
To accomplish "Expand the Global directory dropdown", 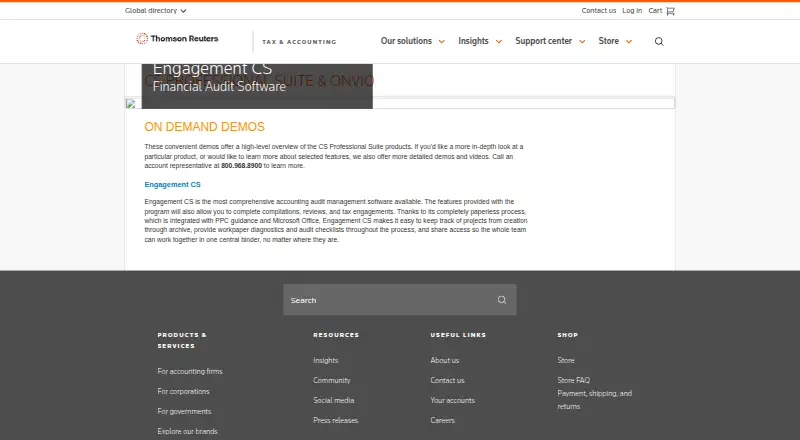I will point(156,11).
